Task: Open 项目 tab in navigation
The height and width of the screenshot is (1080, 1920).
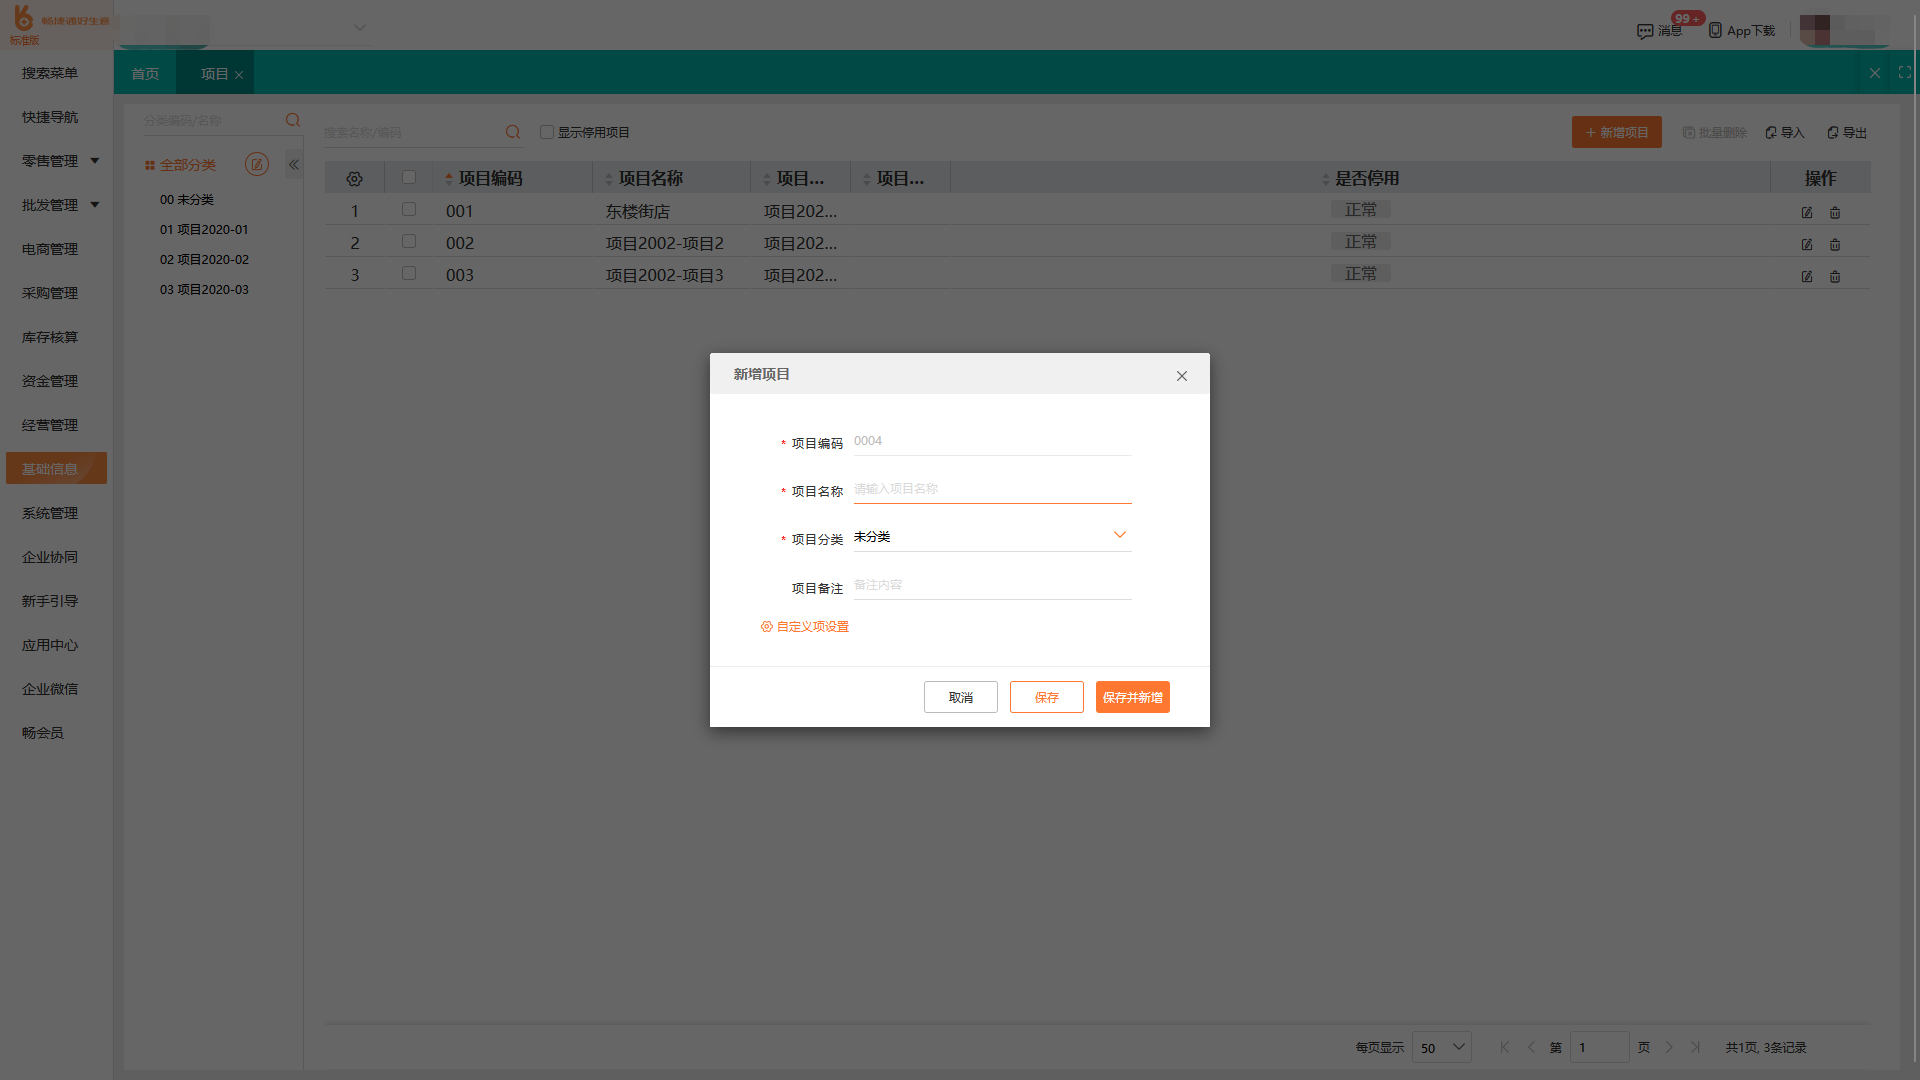Action: click(x=214, y=73)
